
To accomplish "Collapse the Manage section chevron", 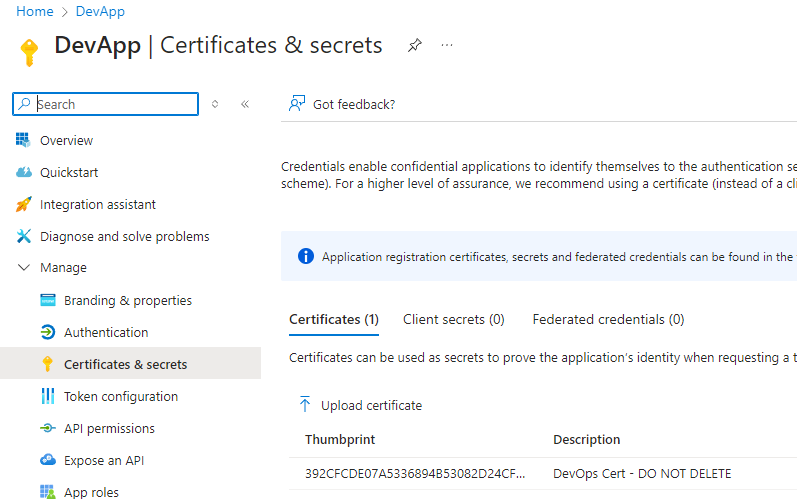I will pos(23,268).
